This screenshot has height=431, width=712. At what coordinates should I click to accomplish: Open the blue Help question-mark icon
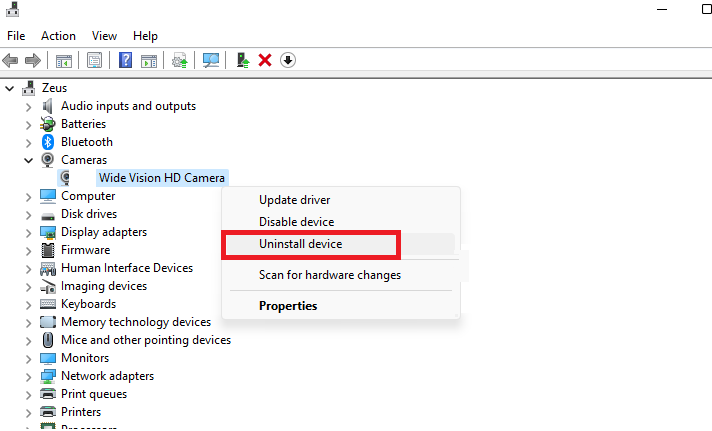pyautogui.click(x=125, y=60)
